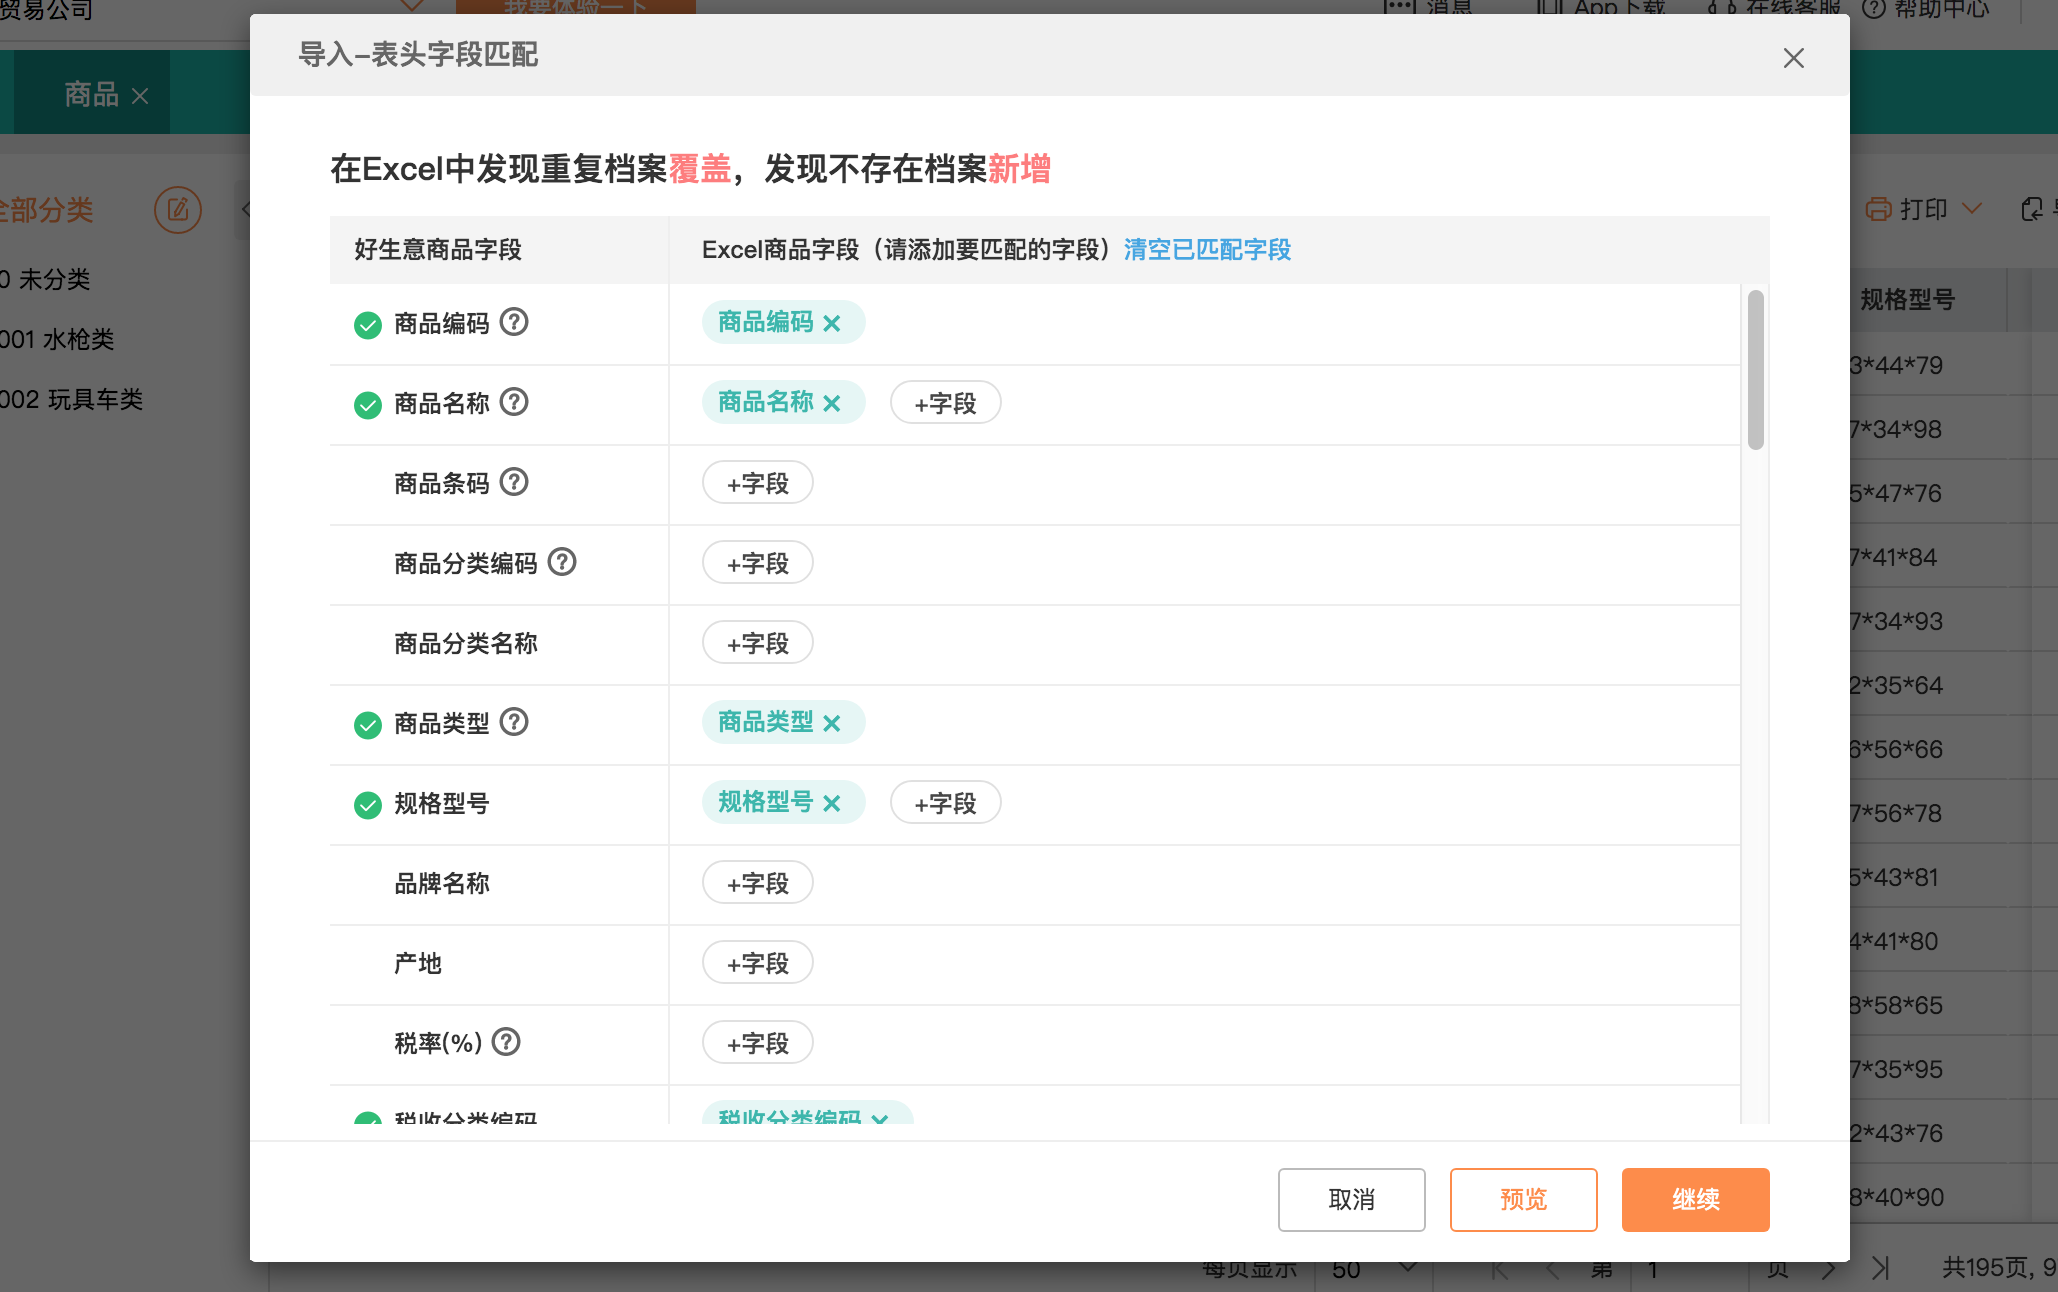2058x1292 pixels.
Task: Toggle the 税收分类编码 expander
Action: 884,1118
